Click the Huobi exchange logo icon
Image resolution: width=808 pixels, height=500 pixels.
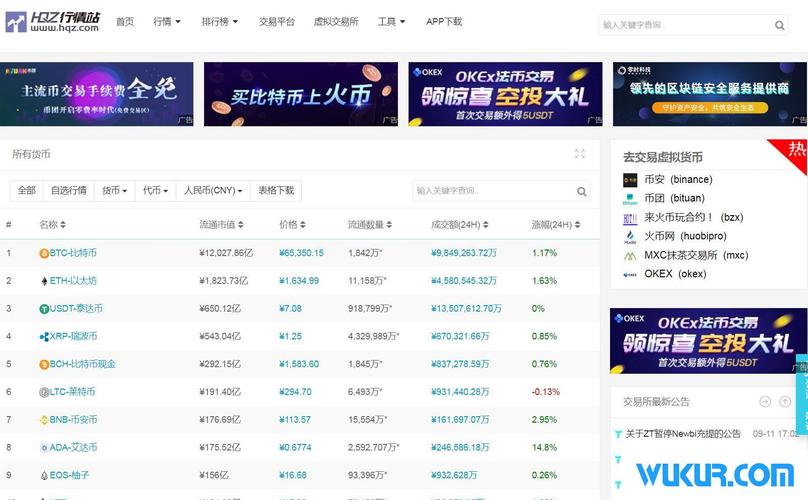coord(630,237)
